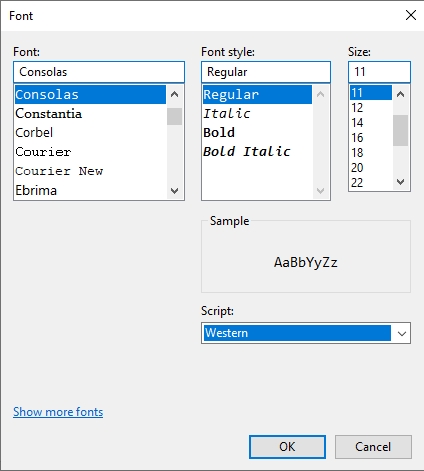
Task: Click up arrow of Size list scrollbar
Action: point(401,94)
